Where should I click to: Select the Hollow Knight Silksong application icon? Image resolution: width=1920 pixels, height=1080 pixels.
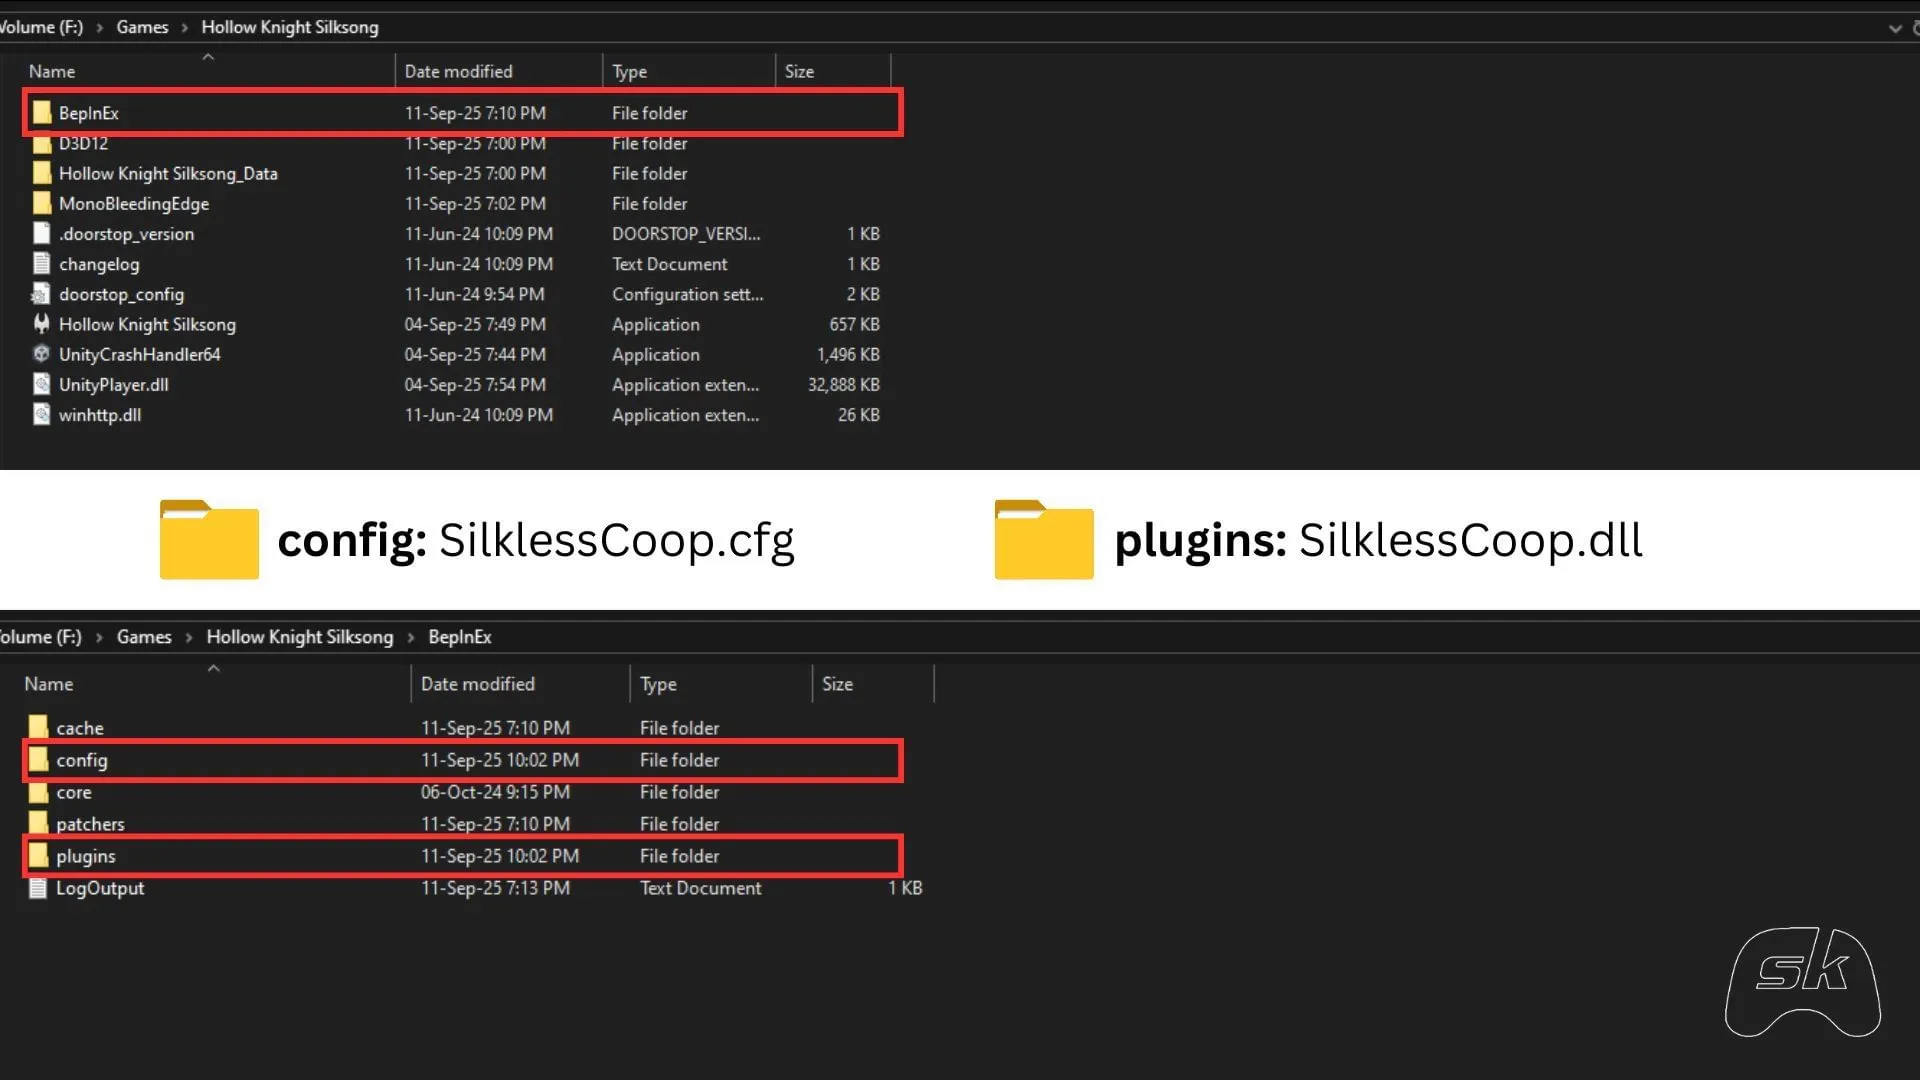pos(41,324)
